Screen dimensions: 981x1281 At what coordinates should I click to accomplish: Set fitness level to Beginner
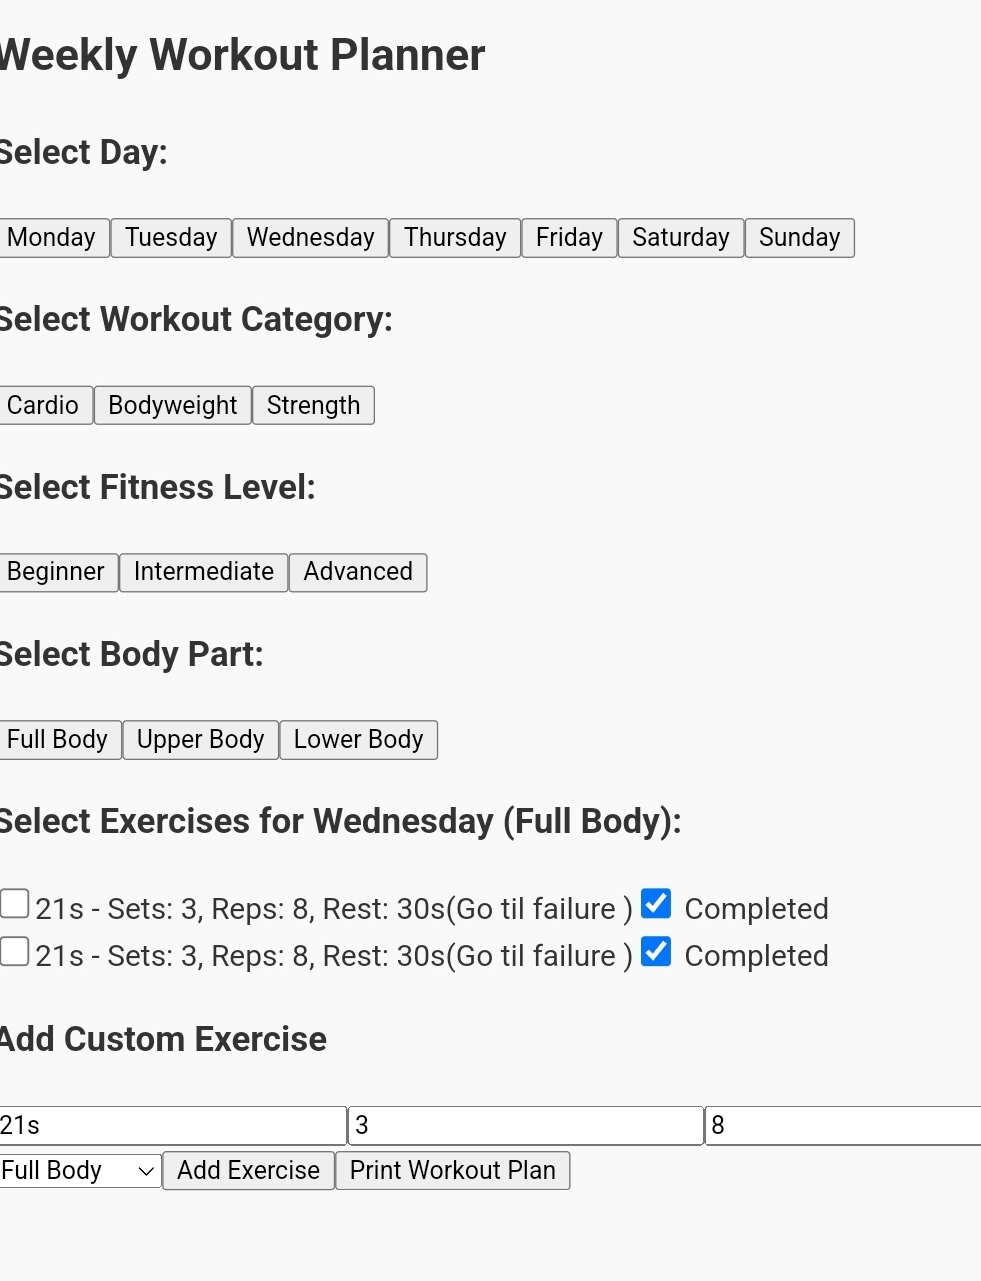click(x=56, y=572)
